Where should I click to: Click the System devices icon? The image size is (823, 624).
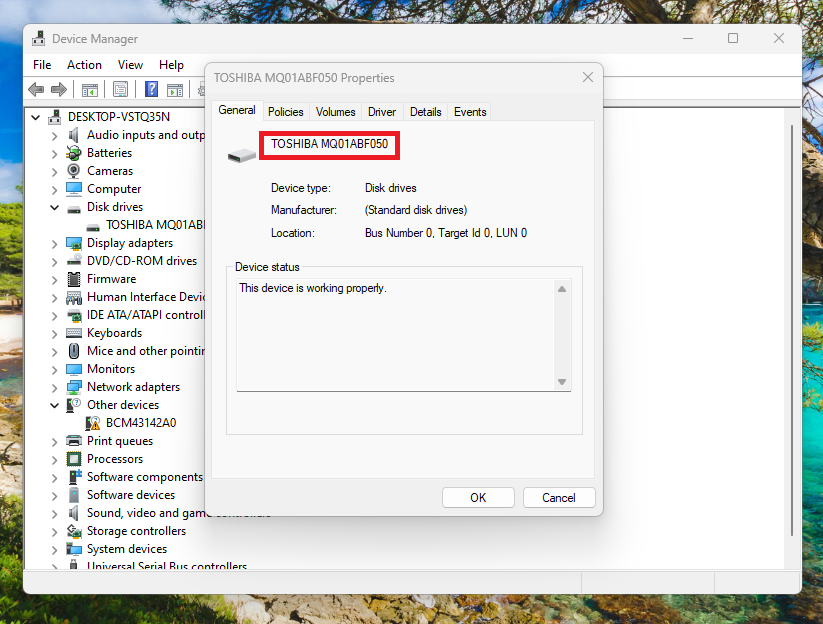(74, 549)
